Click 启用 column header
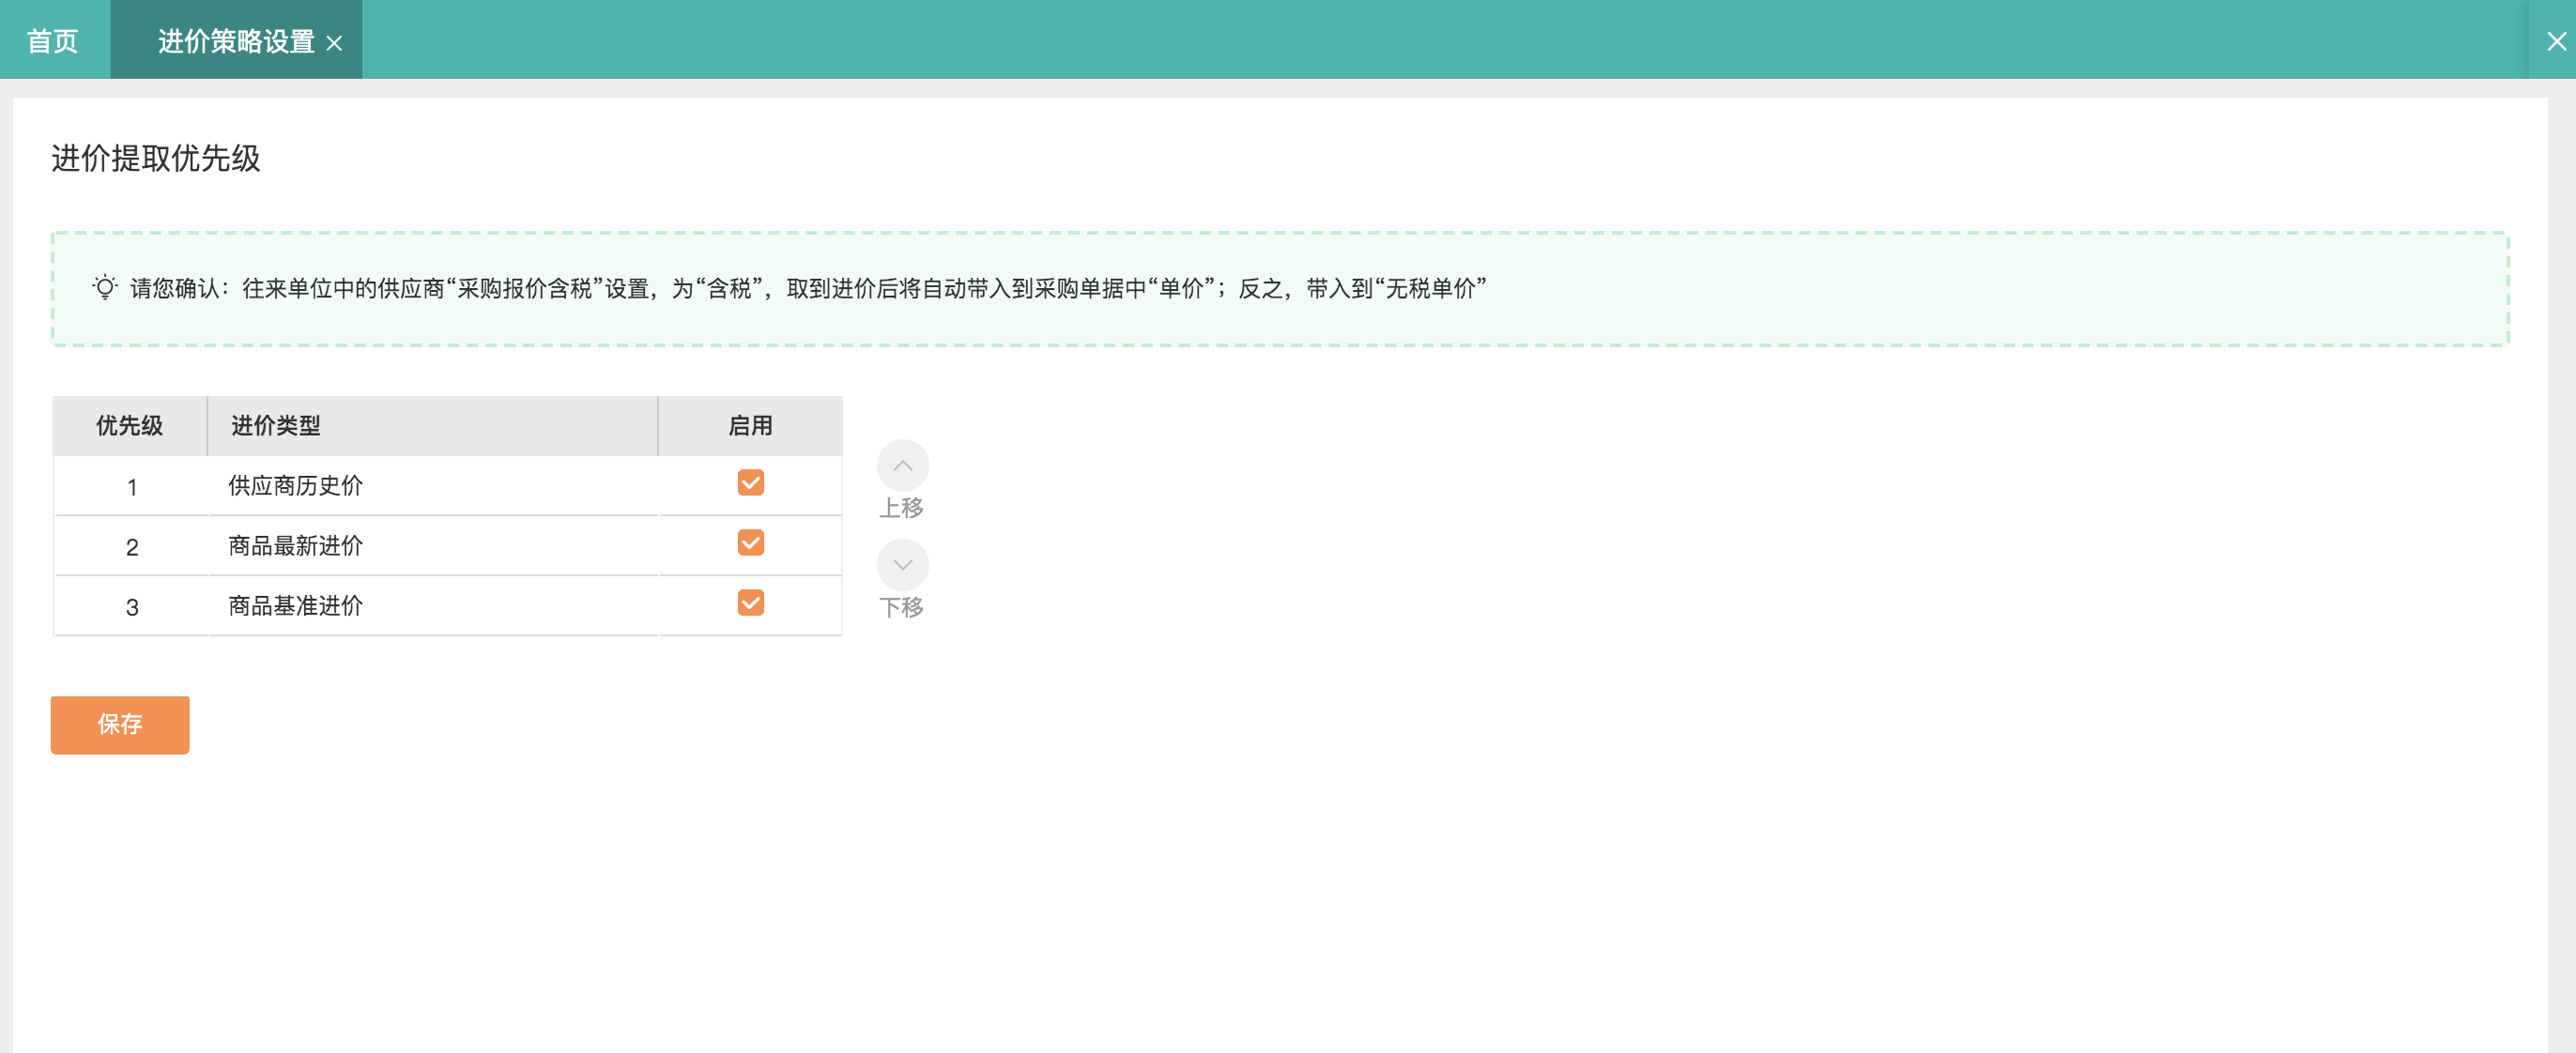 coord(749,425)
